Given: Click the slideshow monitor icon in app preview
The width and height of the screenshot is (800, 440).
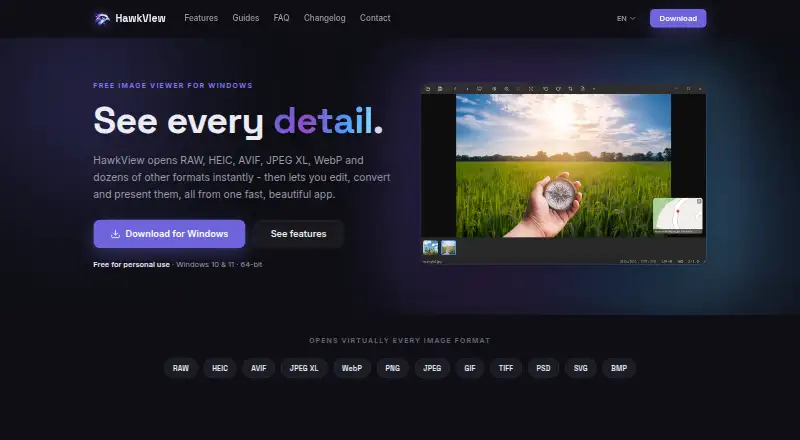Looking at the screenshot, I should 479,89.
